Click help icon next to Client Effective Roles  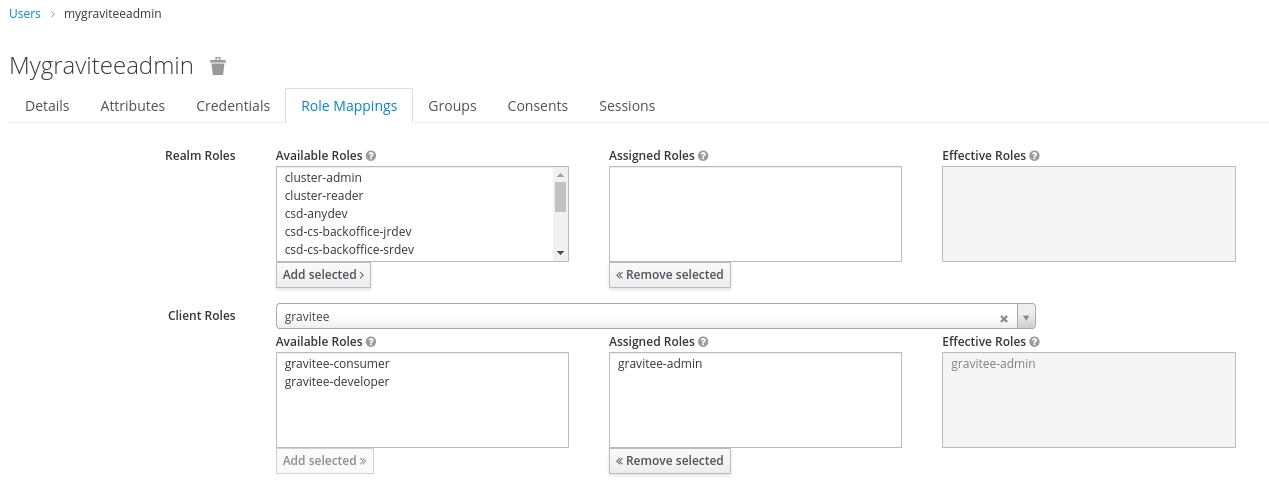pyautogui.click(x=1034, y=342)
